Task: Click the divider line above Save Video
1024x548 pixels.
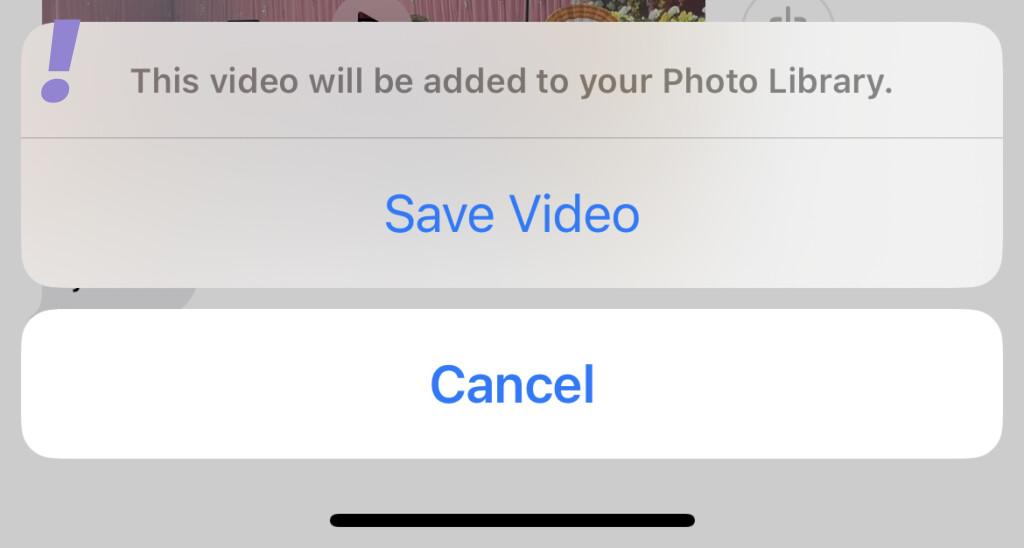Action: pyautogui.click(x=511, y=138)
